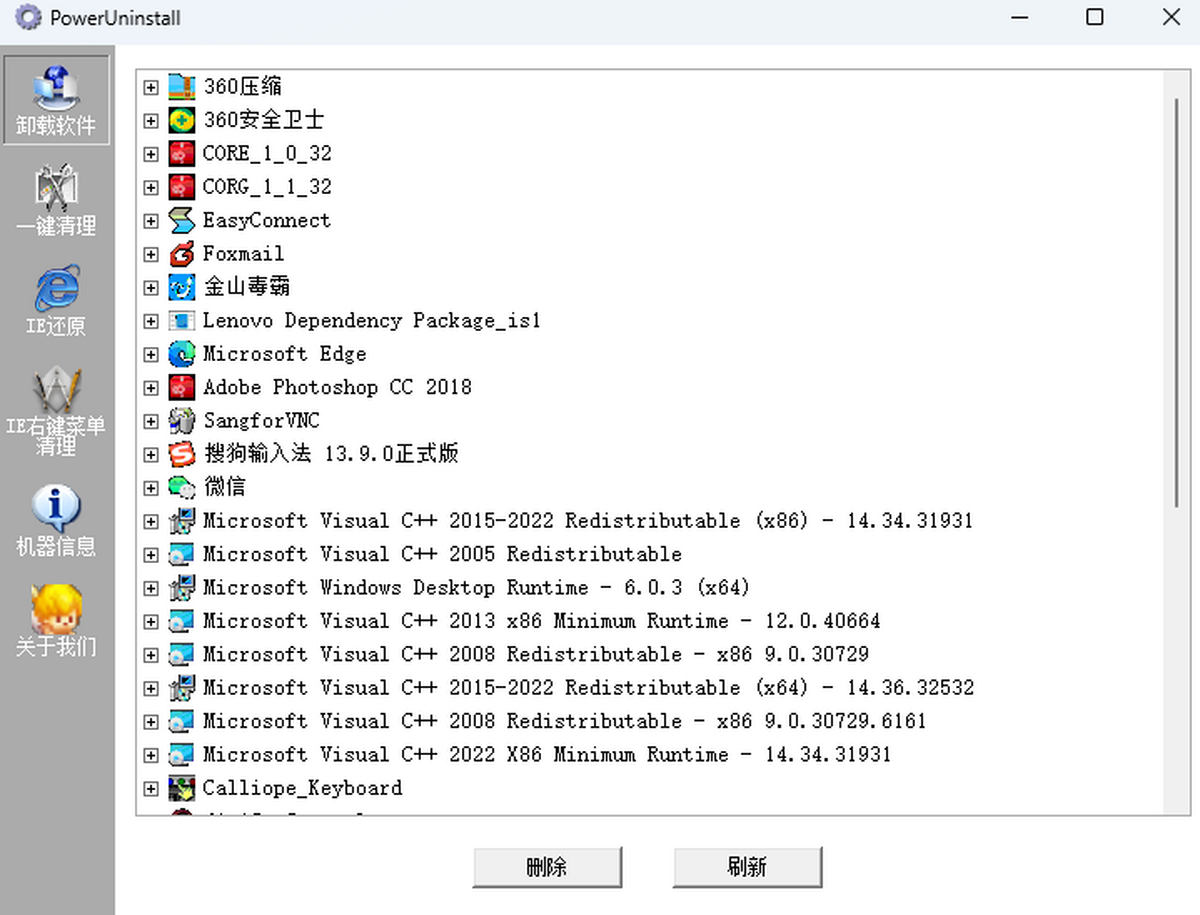Show 机器信息 machine information
The width and height of the screenshot is (1200, 915).
click(x=56, y=519)
